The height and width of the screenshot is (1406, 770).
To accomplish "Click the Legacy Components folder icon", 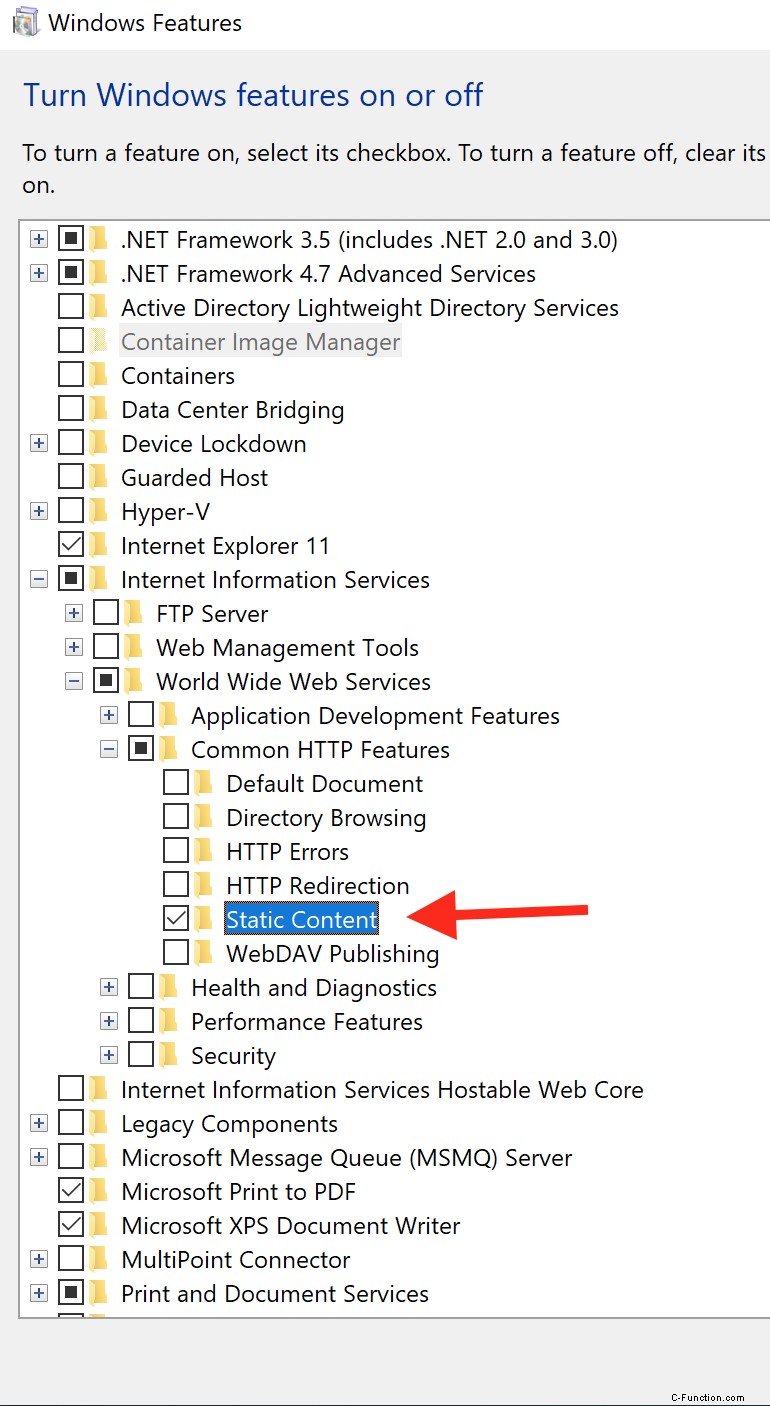I will tap(99, 1124).
